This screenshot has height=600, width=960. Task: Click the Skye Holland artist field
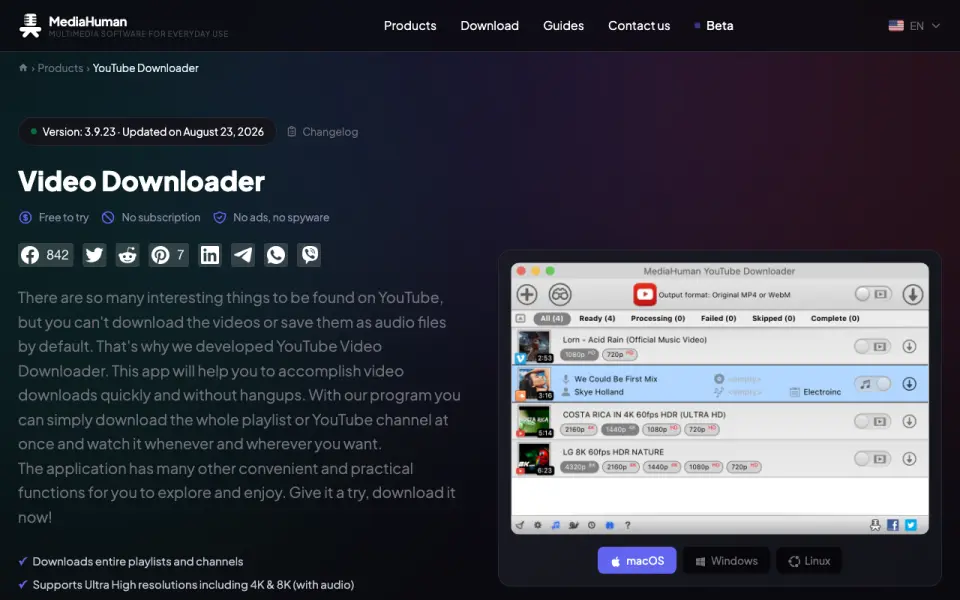tap(593, 392)
